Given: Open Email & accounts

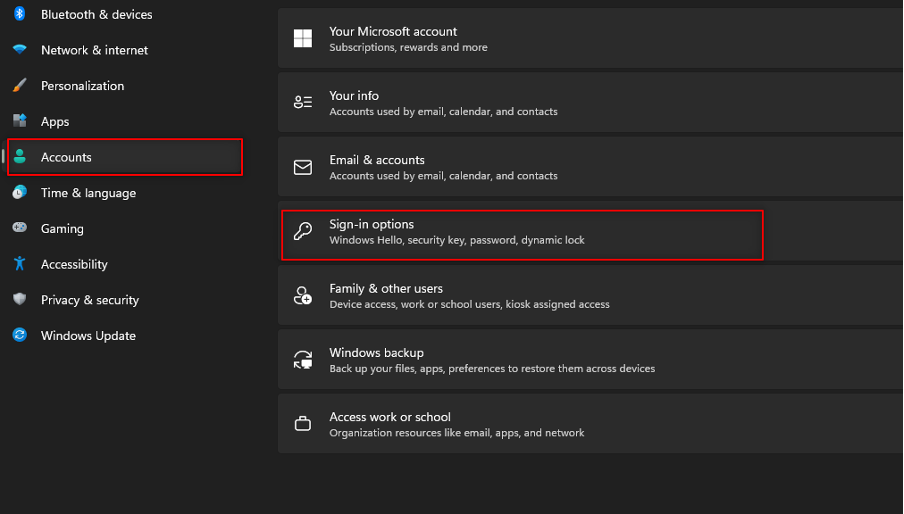Looking at the screenshot, I should click(590, 167).
